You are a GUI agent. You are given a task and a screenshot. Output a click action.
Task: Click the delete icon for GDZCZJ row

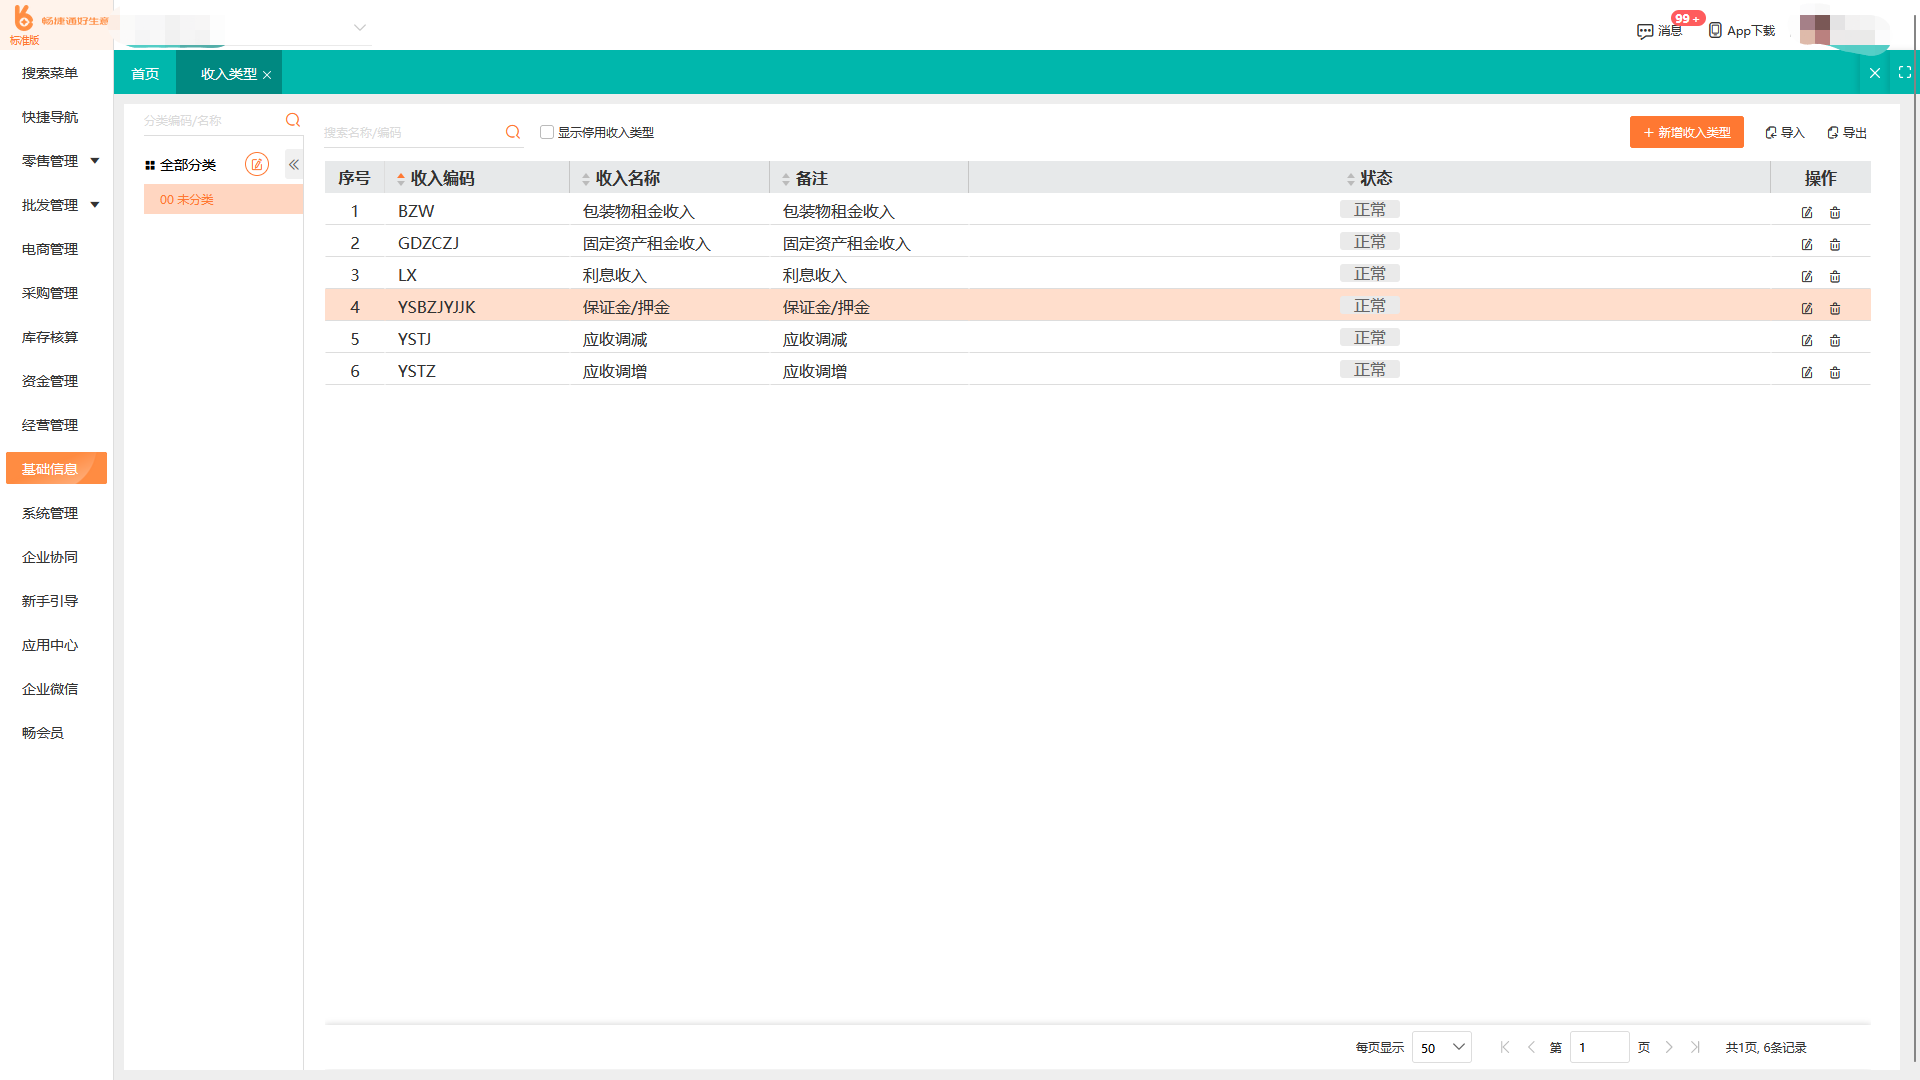[1836, 243]
